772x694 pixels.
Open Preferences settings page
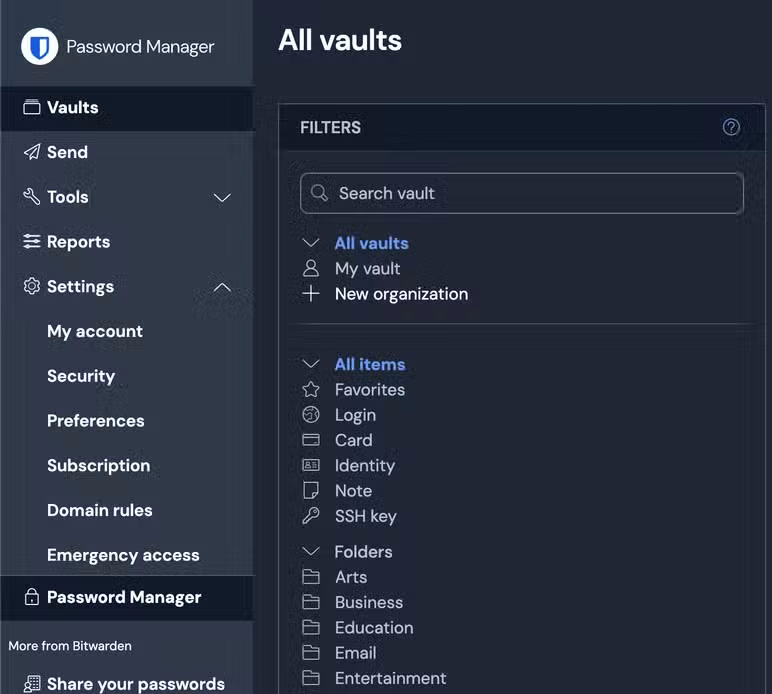(x=96, y=421)
